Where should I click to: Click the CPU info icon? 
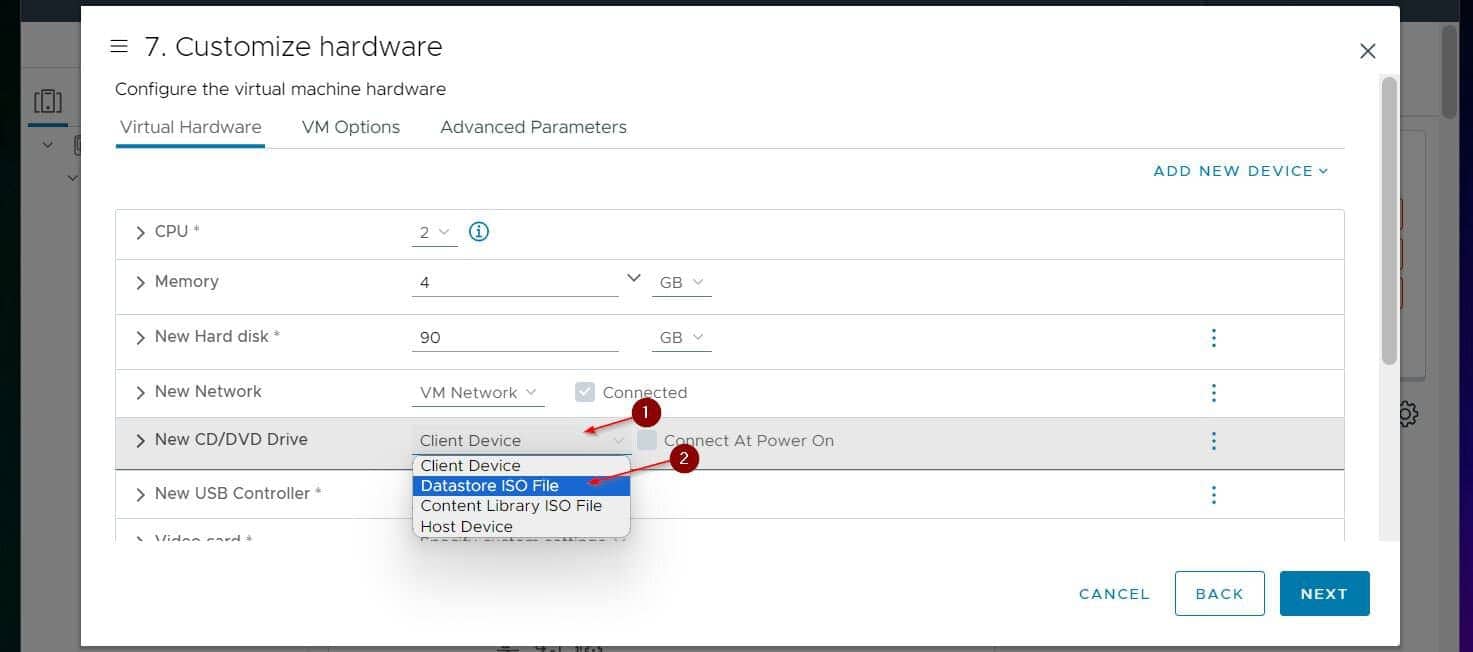coord(479,232)
